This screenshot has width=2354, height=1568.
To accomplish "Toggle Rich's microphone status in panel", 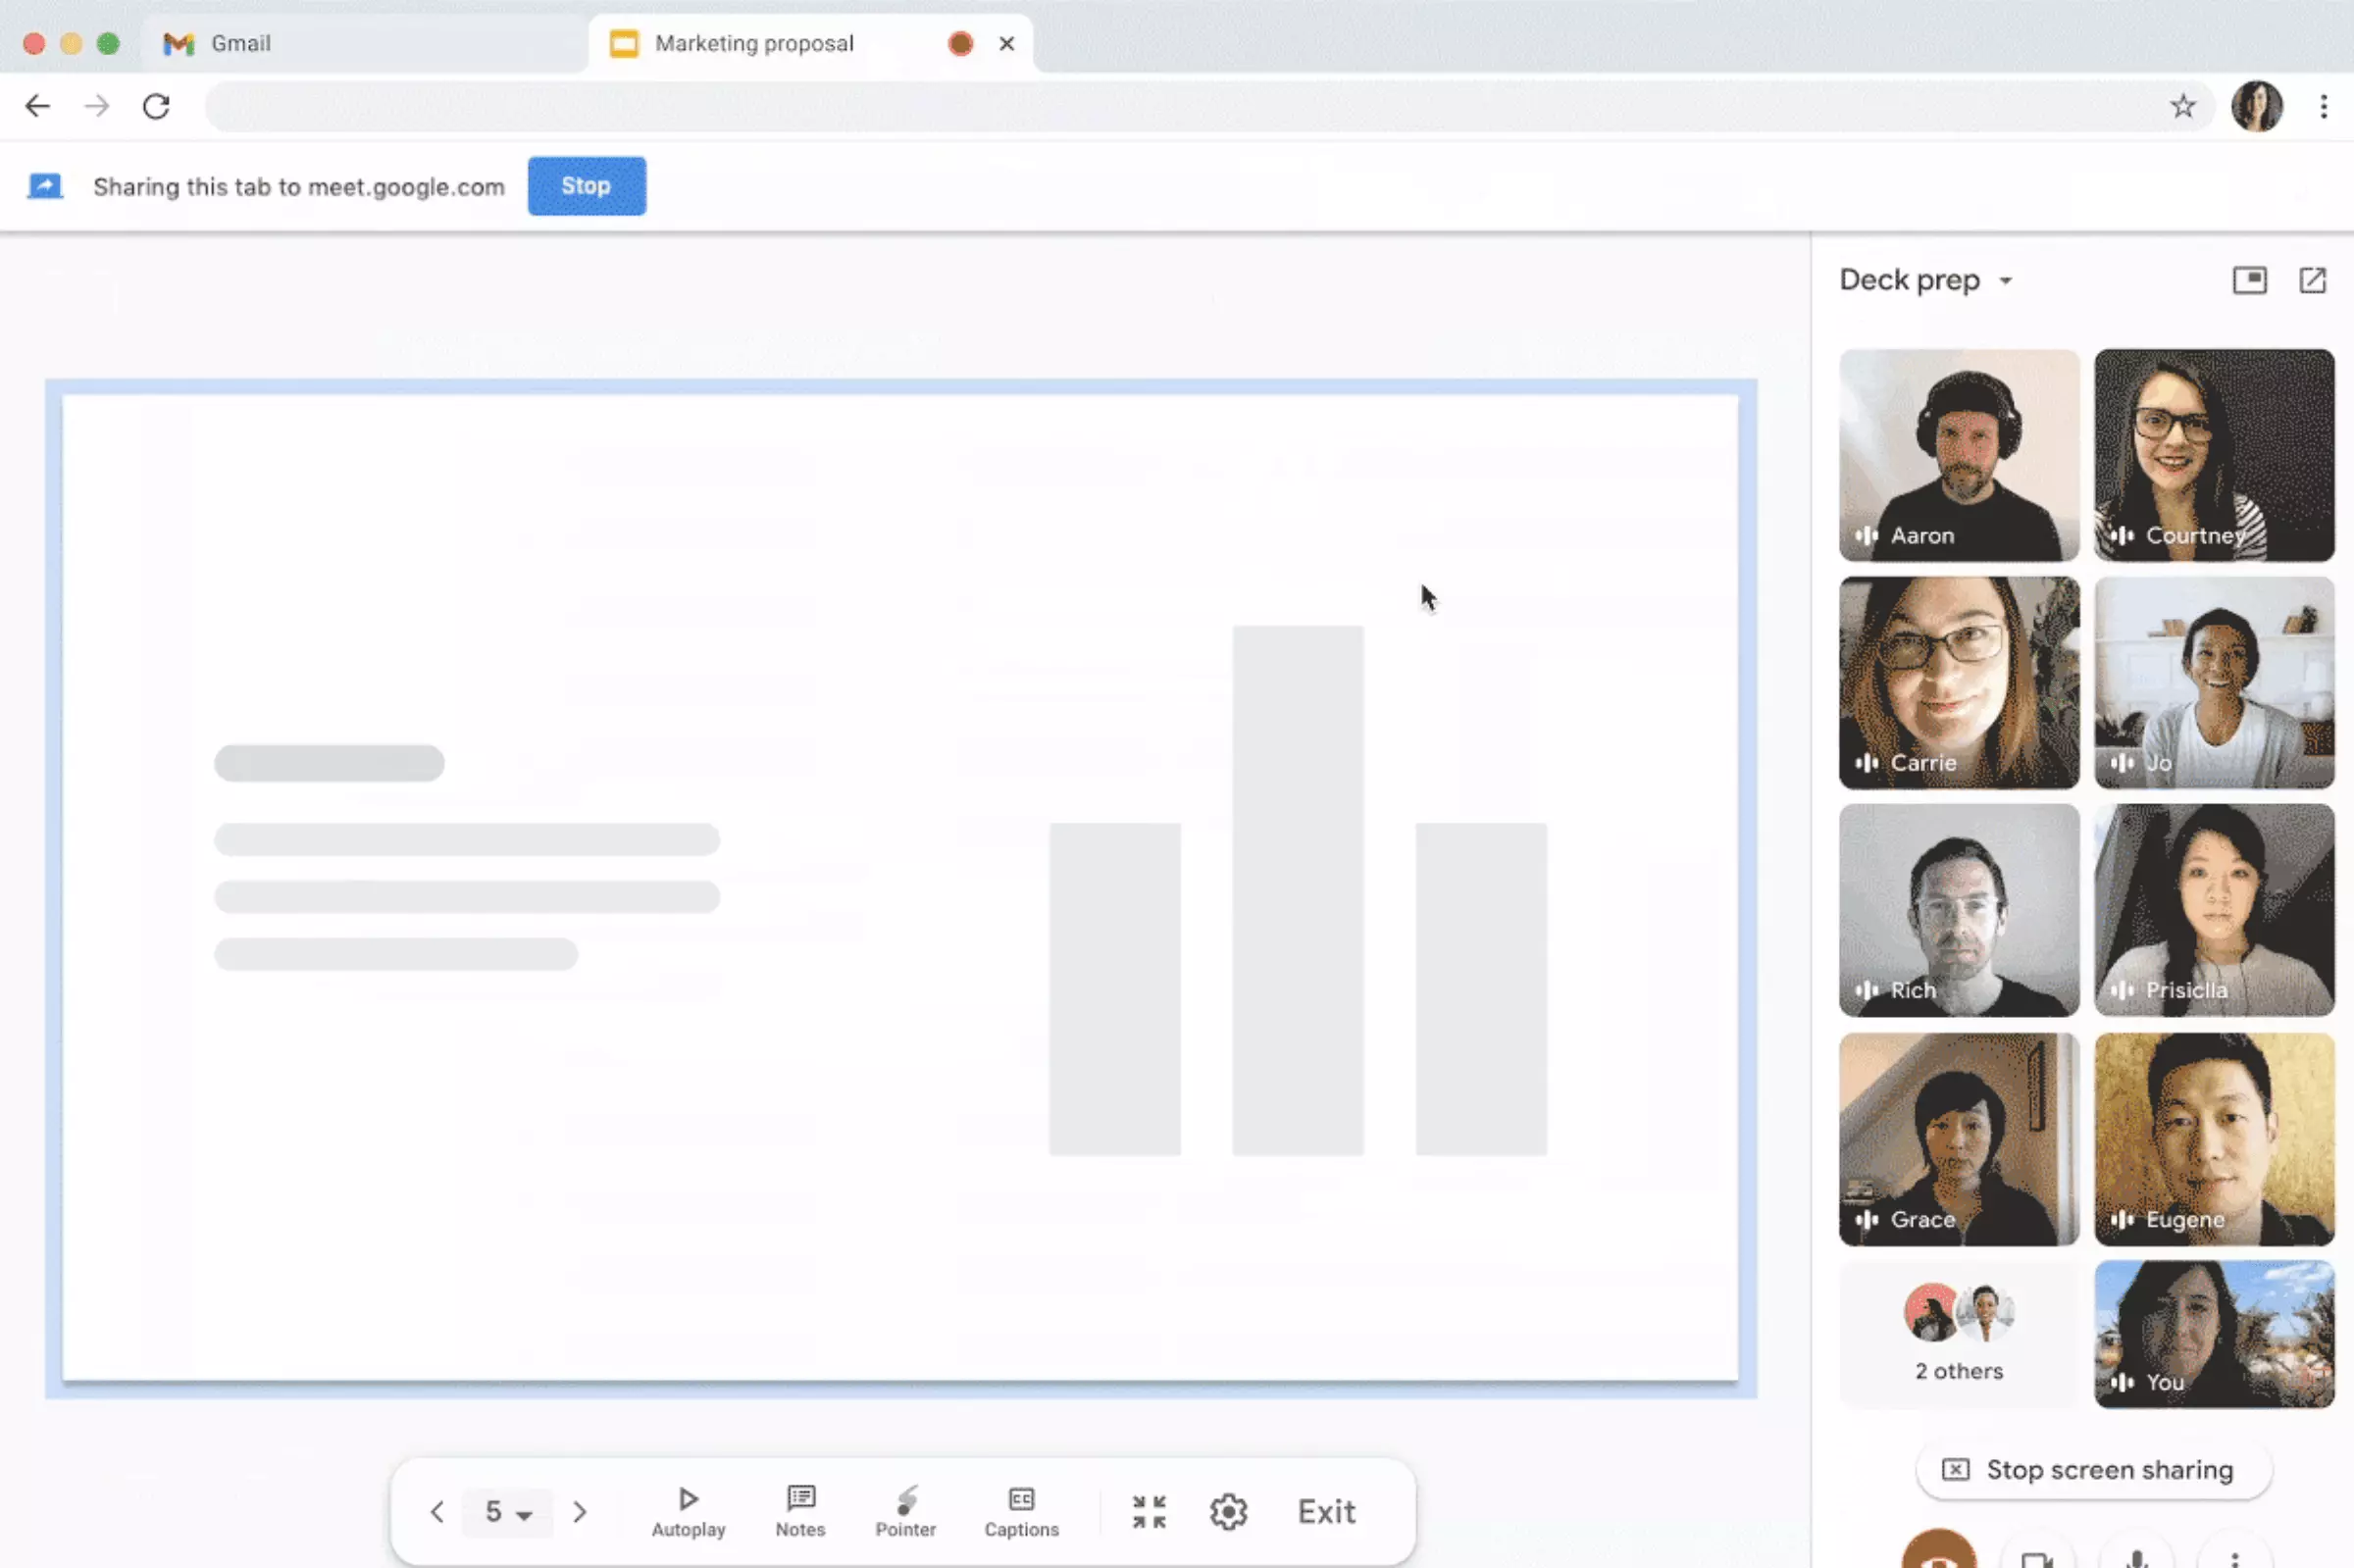I will pyautogui.click(x=1868, y=990).
